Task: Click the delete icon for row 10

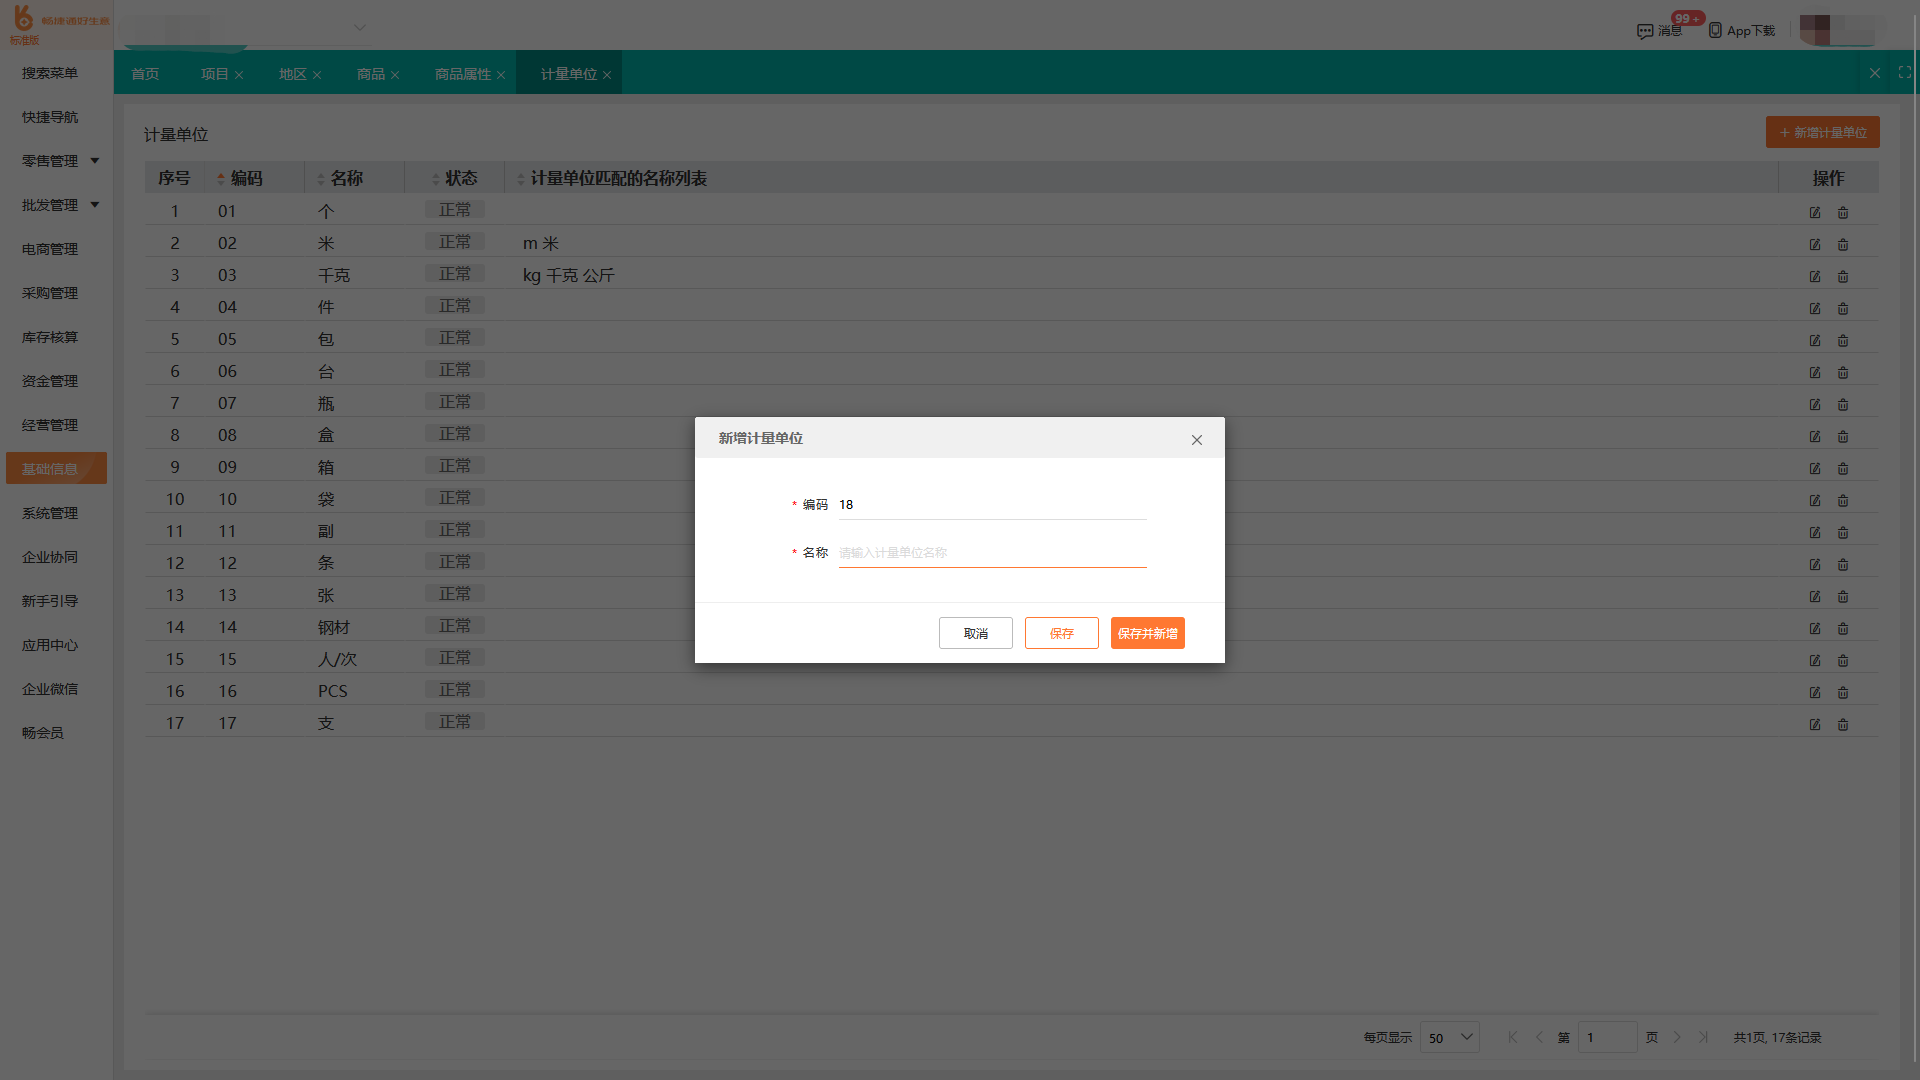Action: point(1844,500)
